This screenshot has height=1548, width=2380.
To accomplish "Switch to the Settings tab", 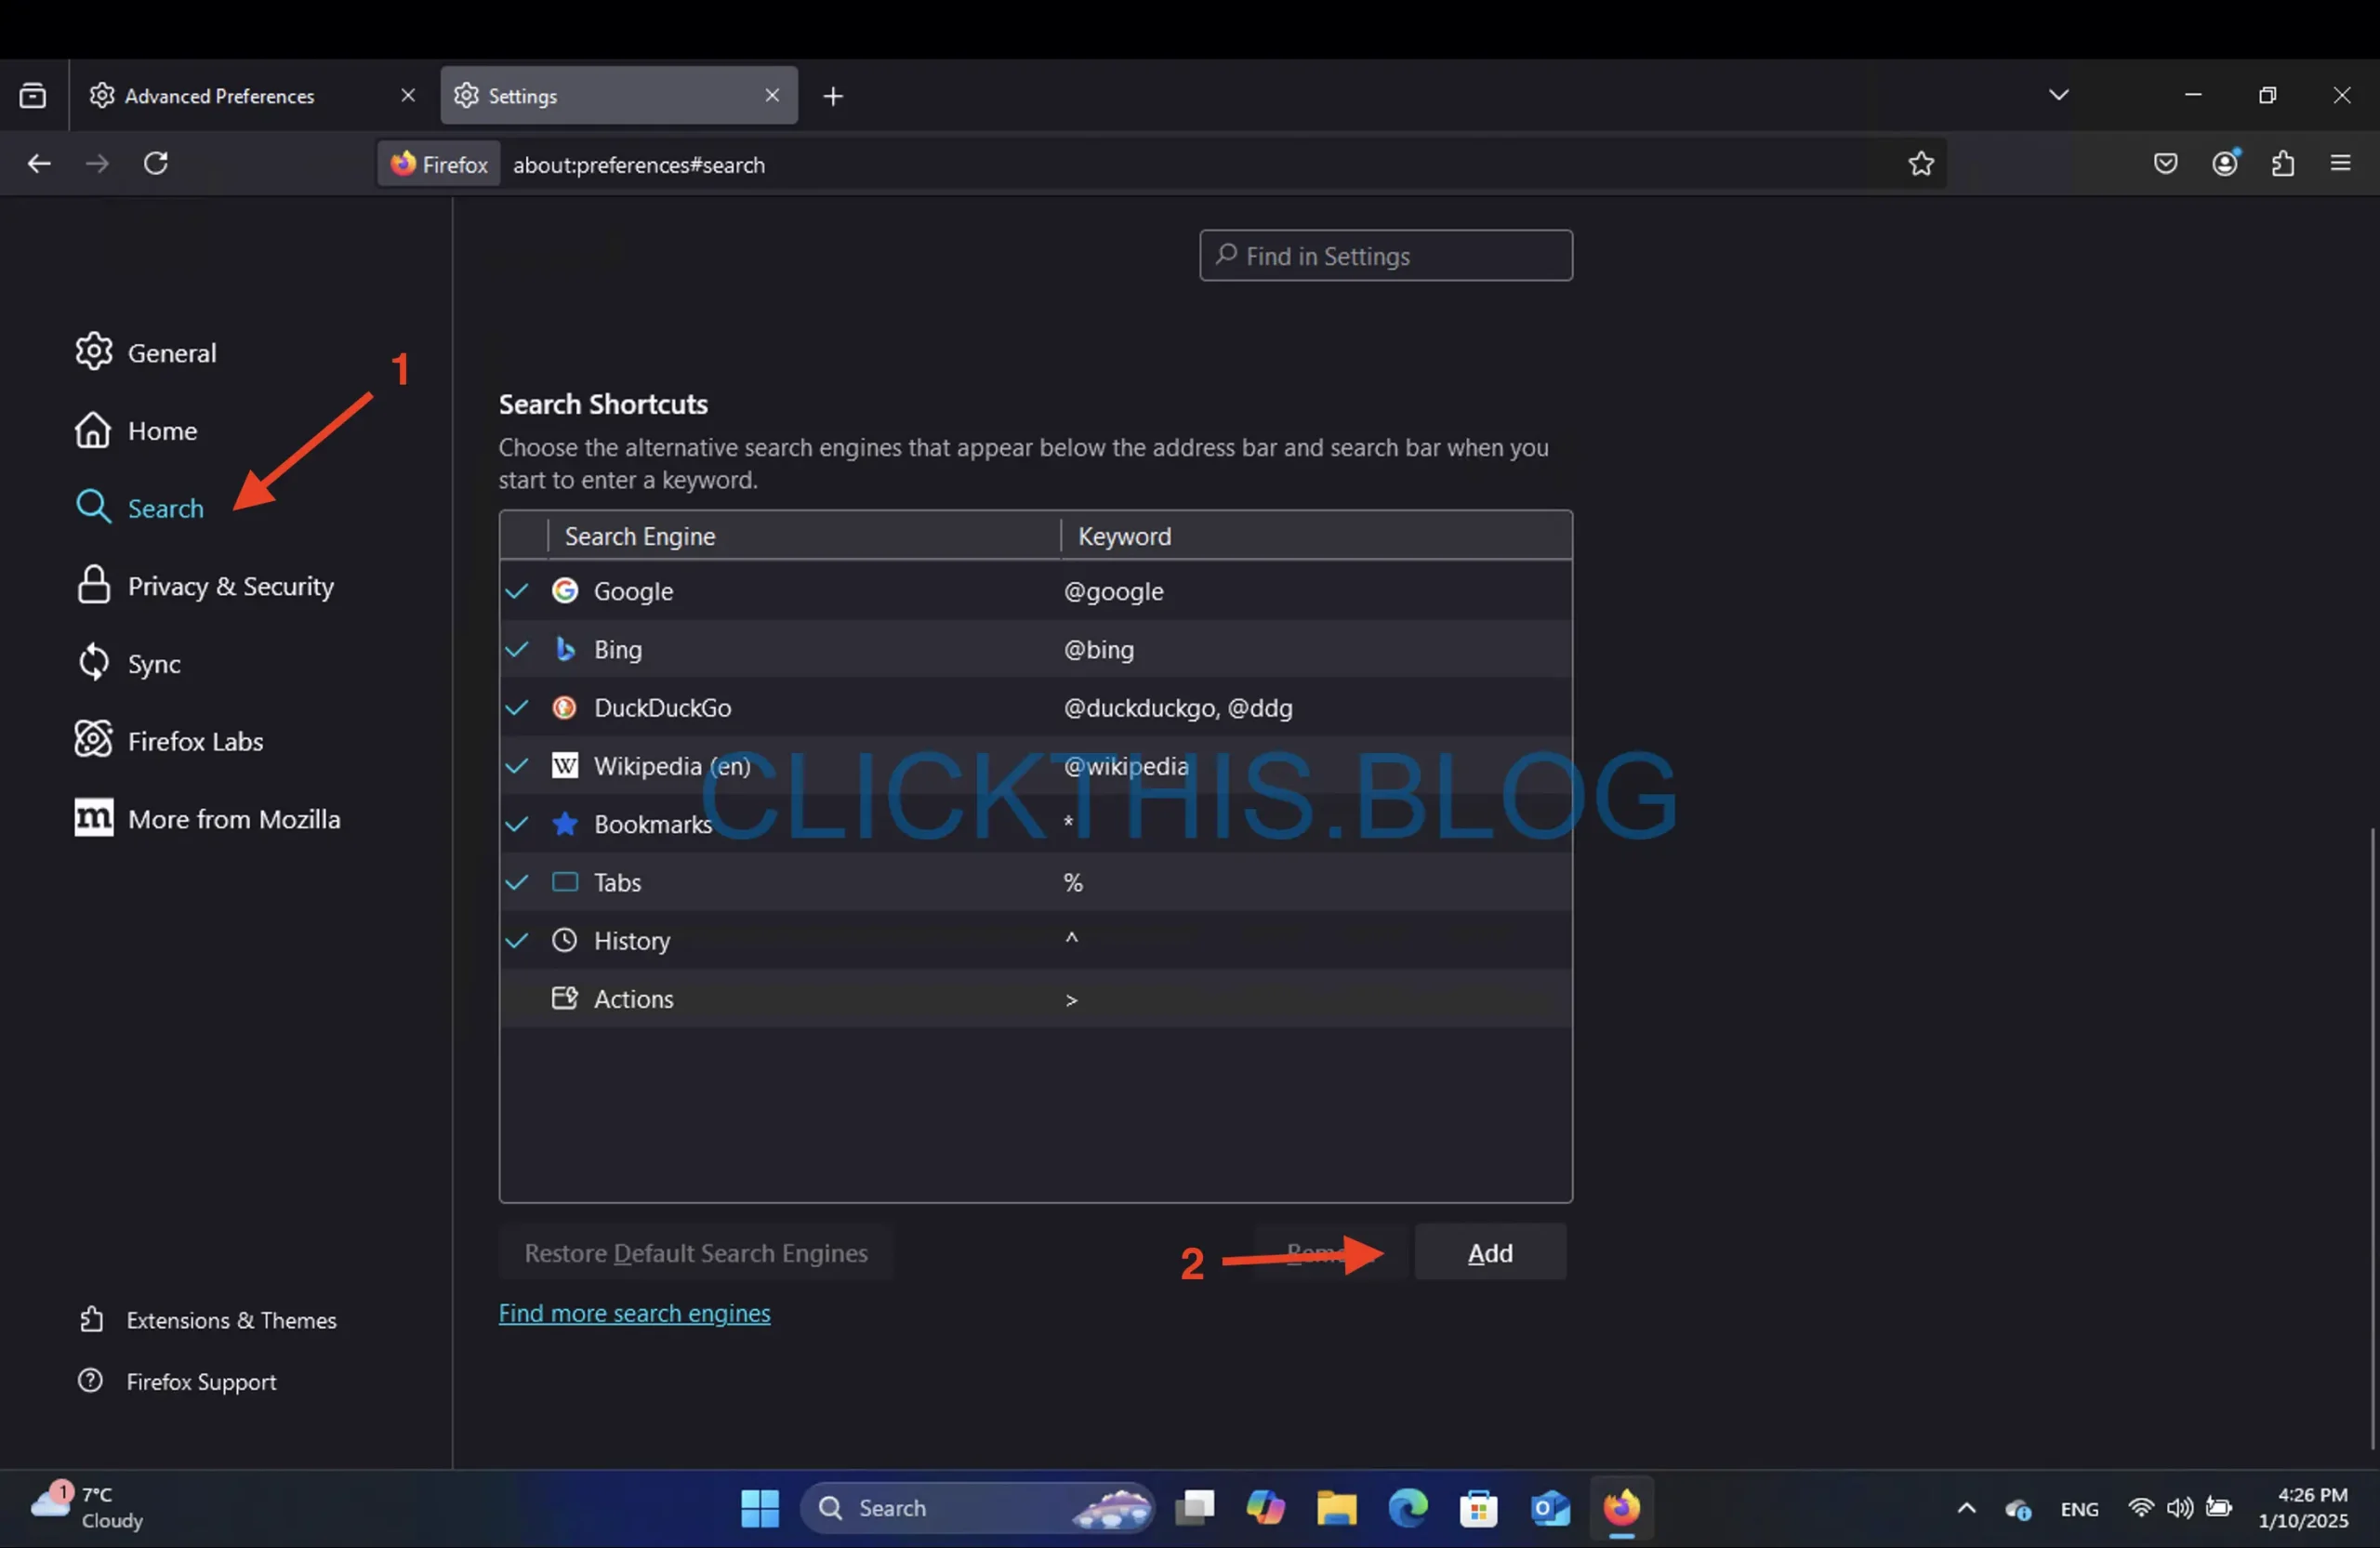I will click(618, 96).
